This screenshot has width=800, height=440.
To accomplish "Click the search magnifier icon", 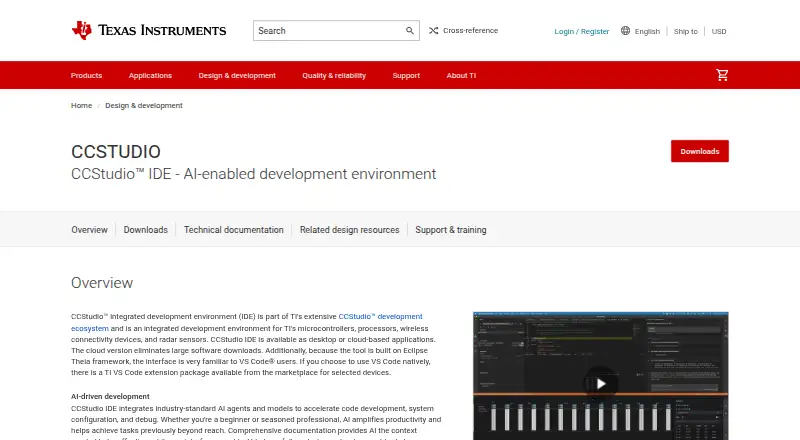I will tap(410, 31).
